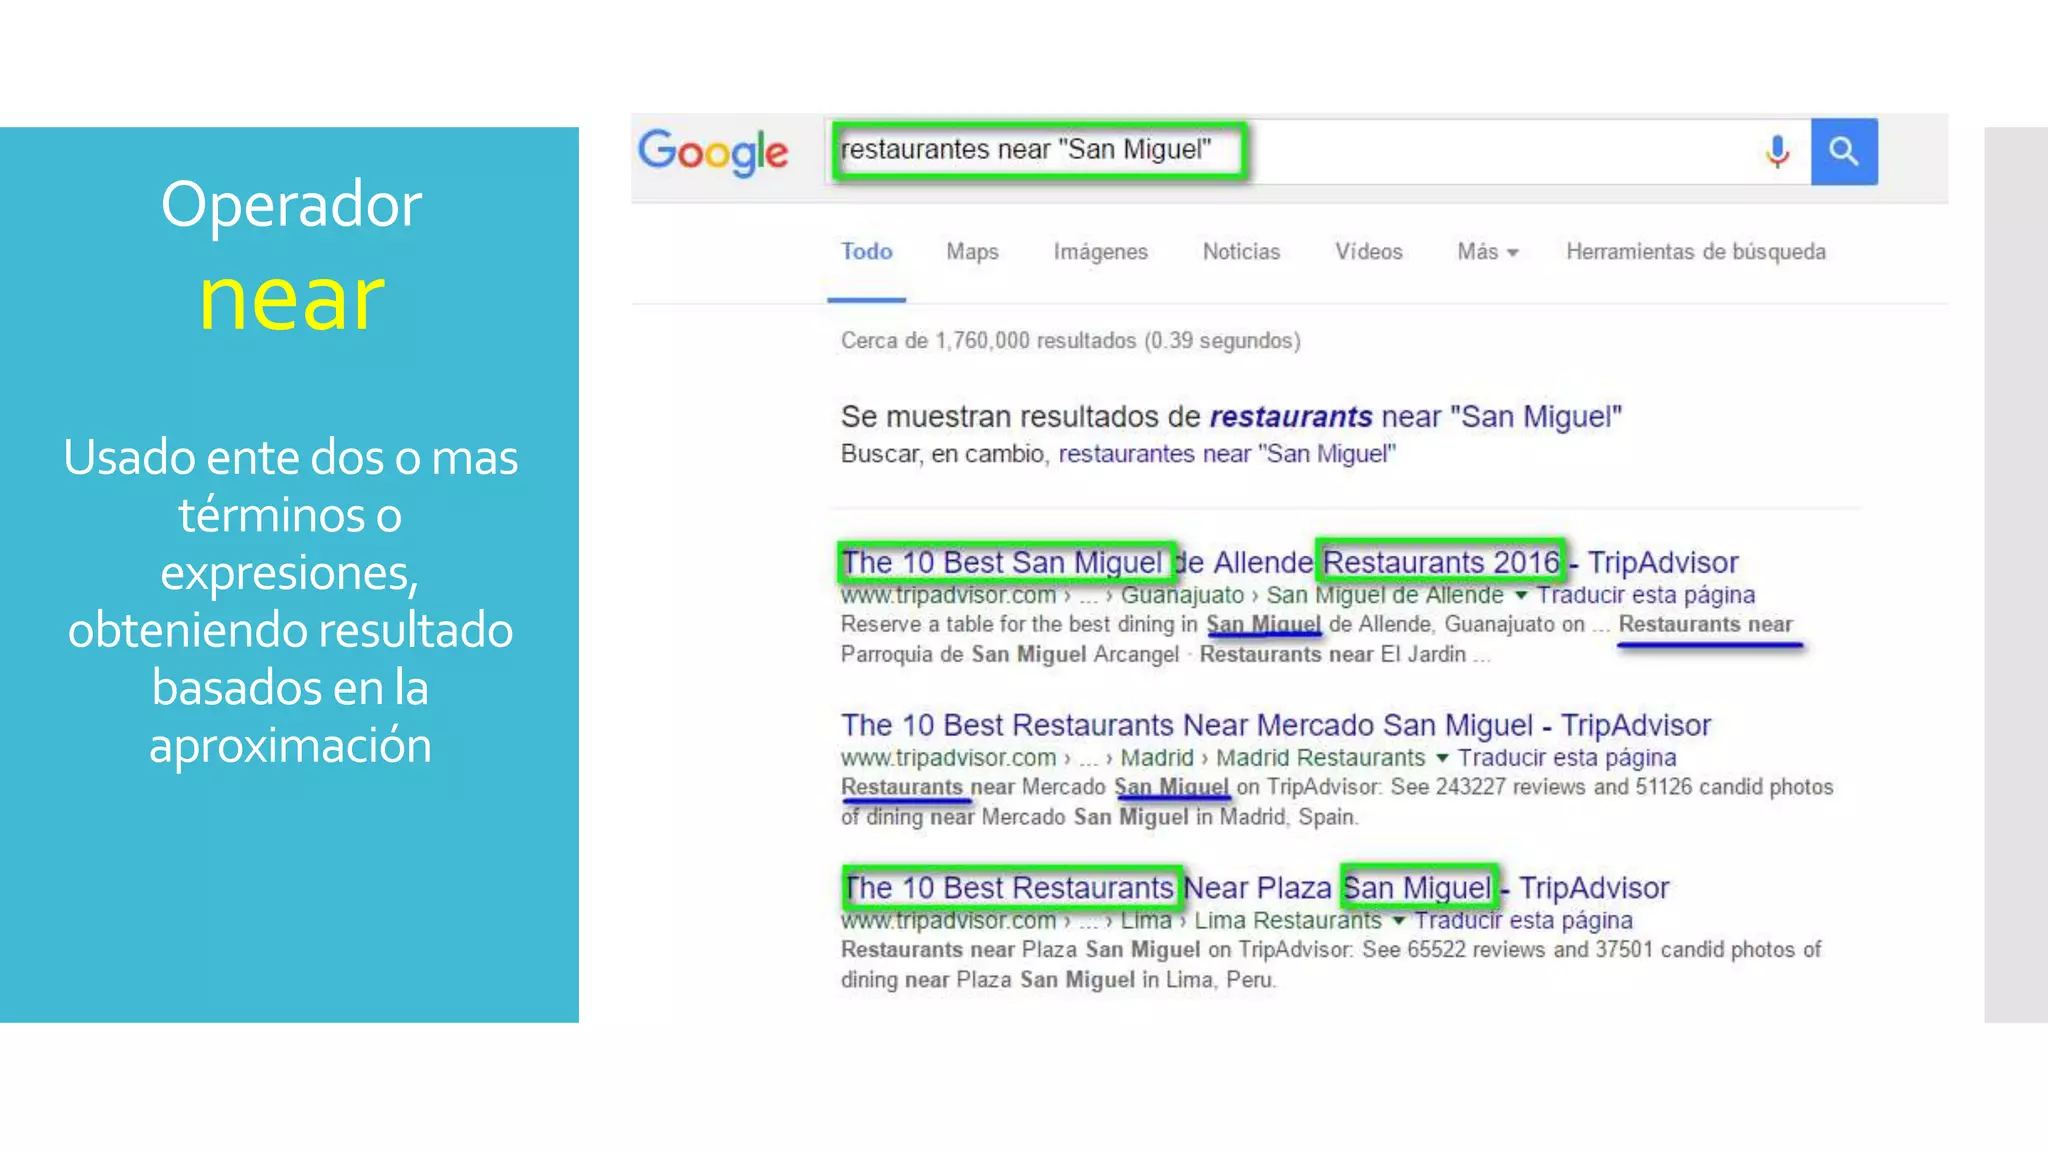This screenshot has width=2048, height=1152.
Task: Open the Vídeos results tab
Action: pyautogui.click(x=1368, y=252)
